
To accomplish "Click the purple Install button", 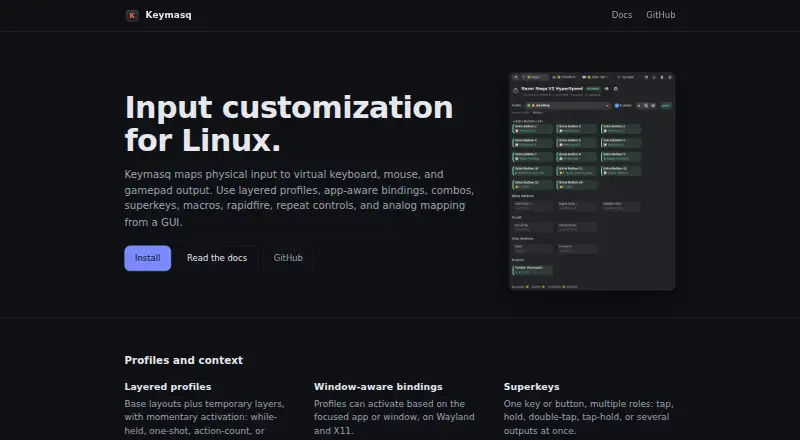I will point(147,258).
